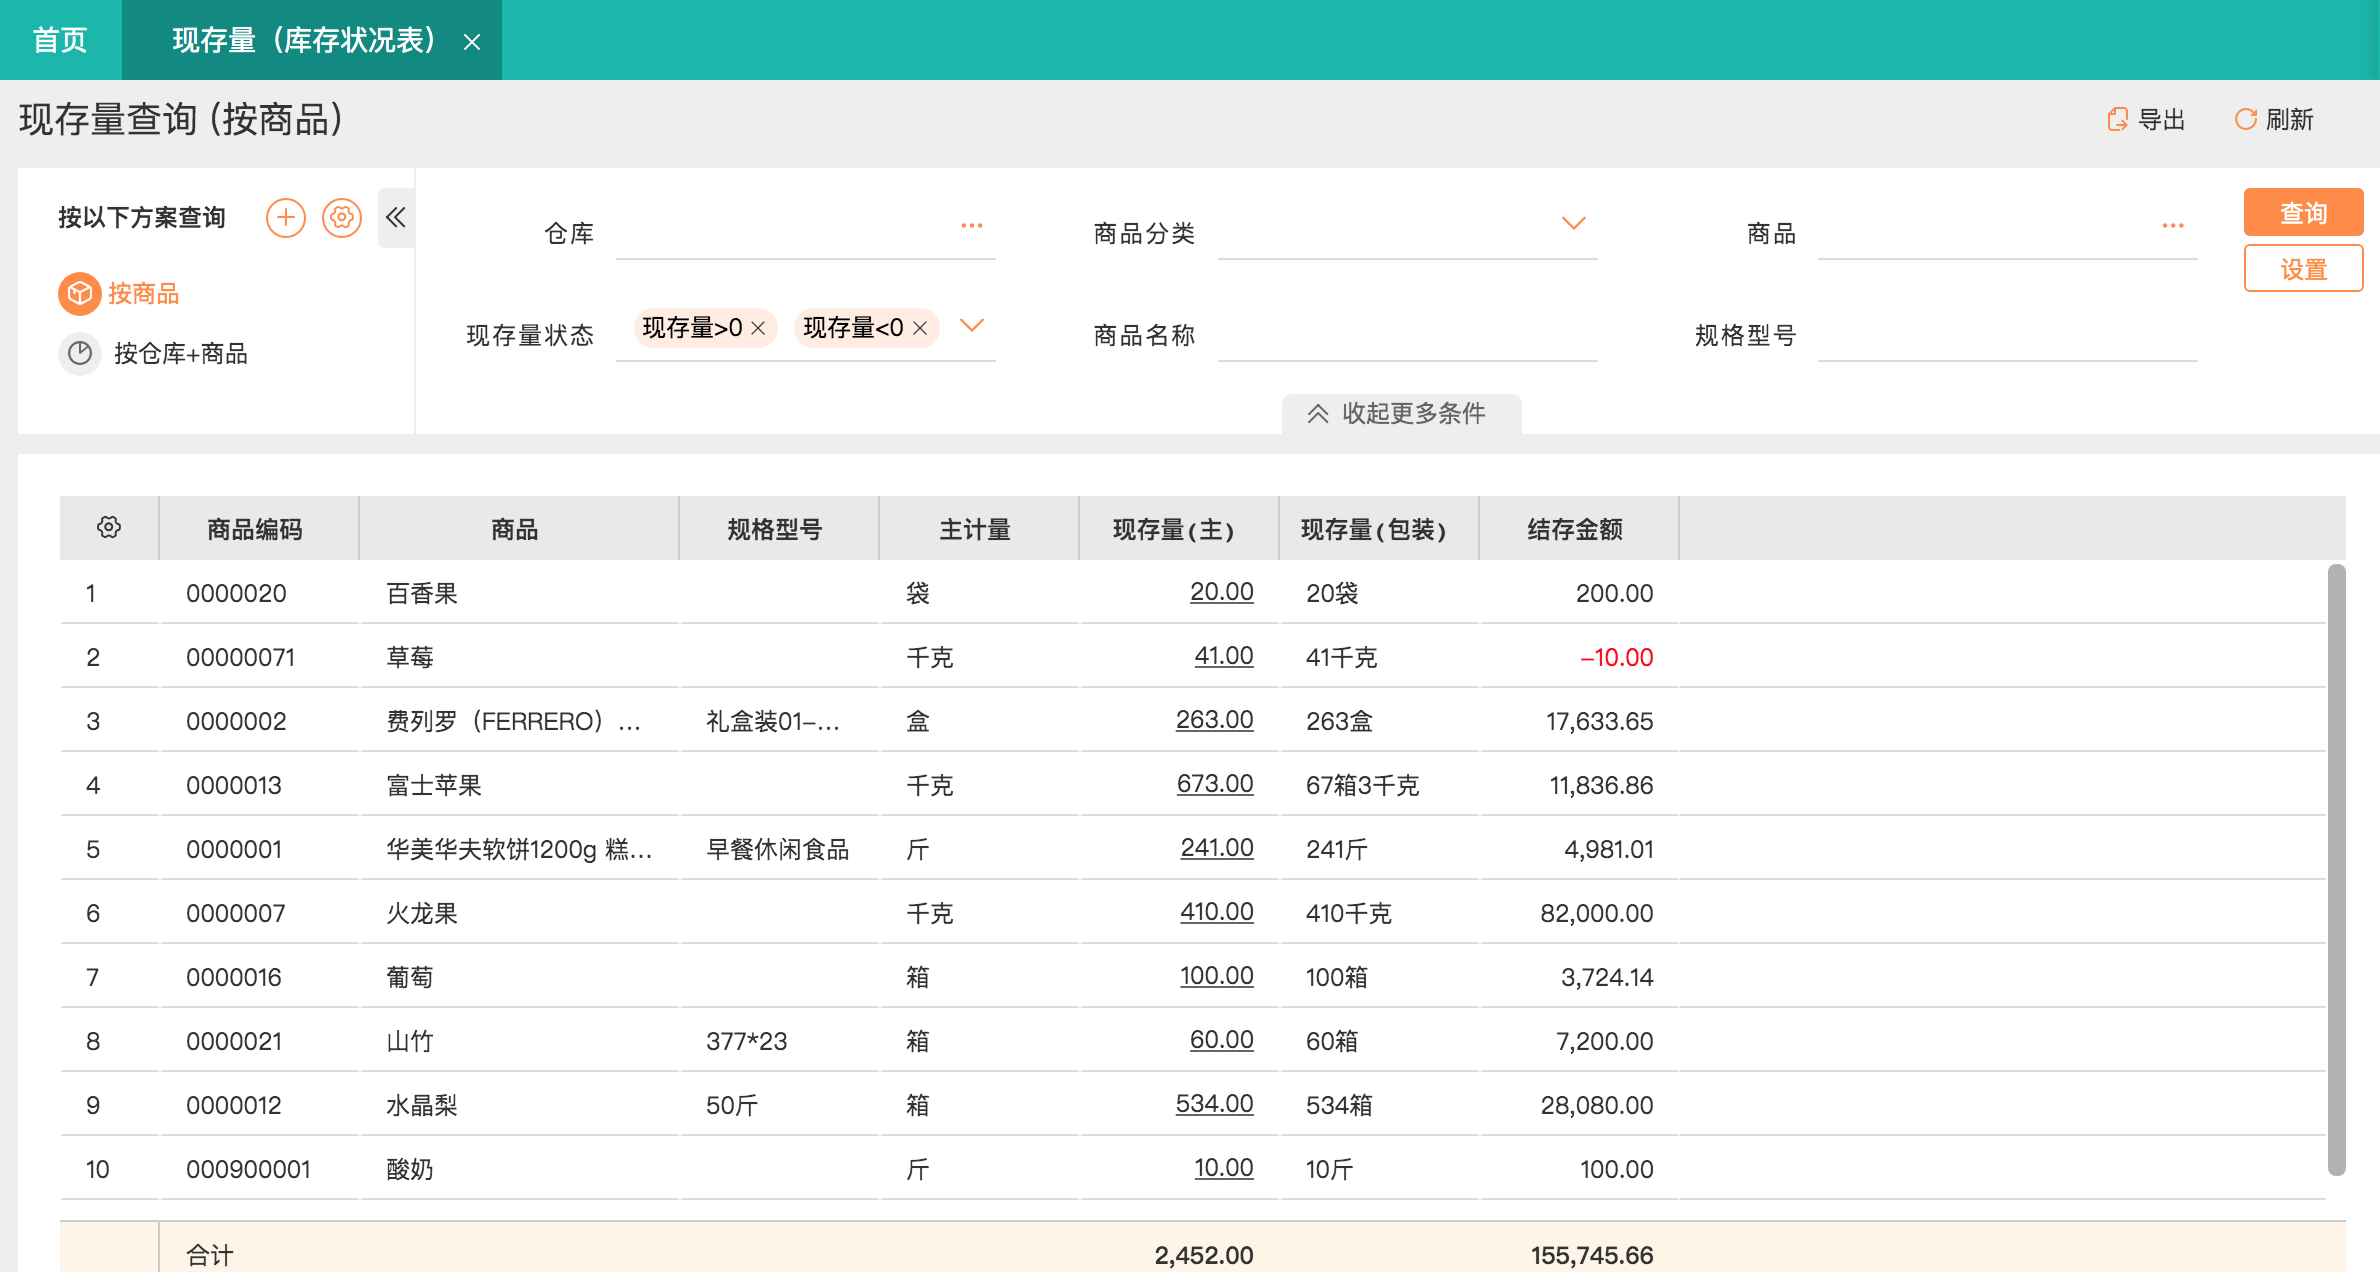
Task: Click the table settings gear icon
Action: [109, 527]
